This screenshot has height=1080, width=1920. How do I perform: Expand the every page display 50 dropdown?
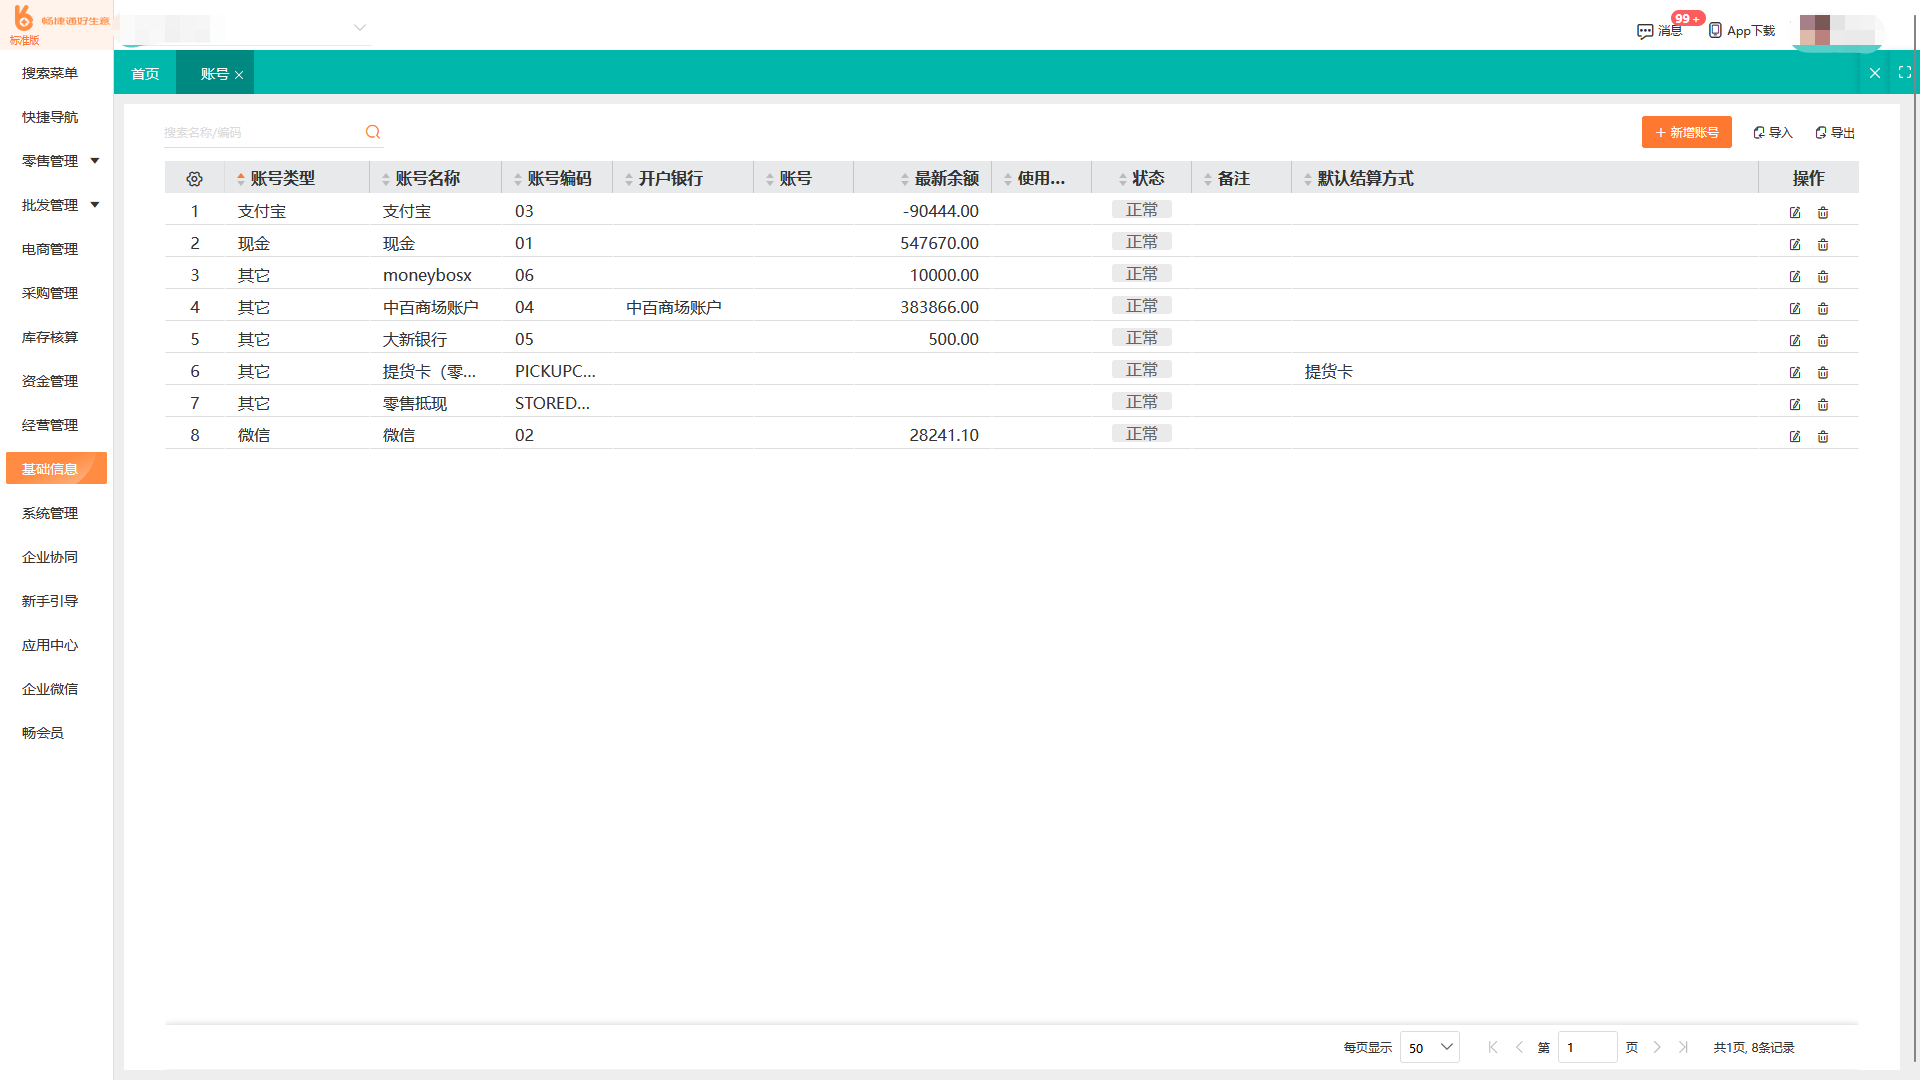[x=1428, y=1046]
